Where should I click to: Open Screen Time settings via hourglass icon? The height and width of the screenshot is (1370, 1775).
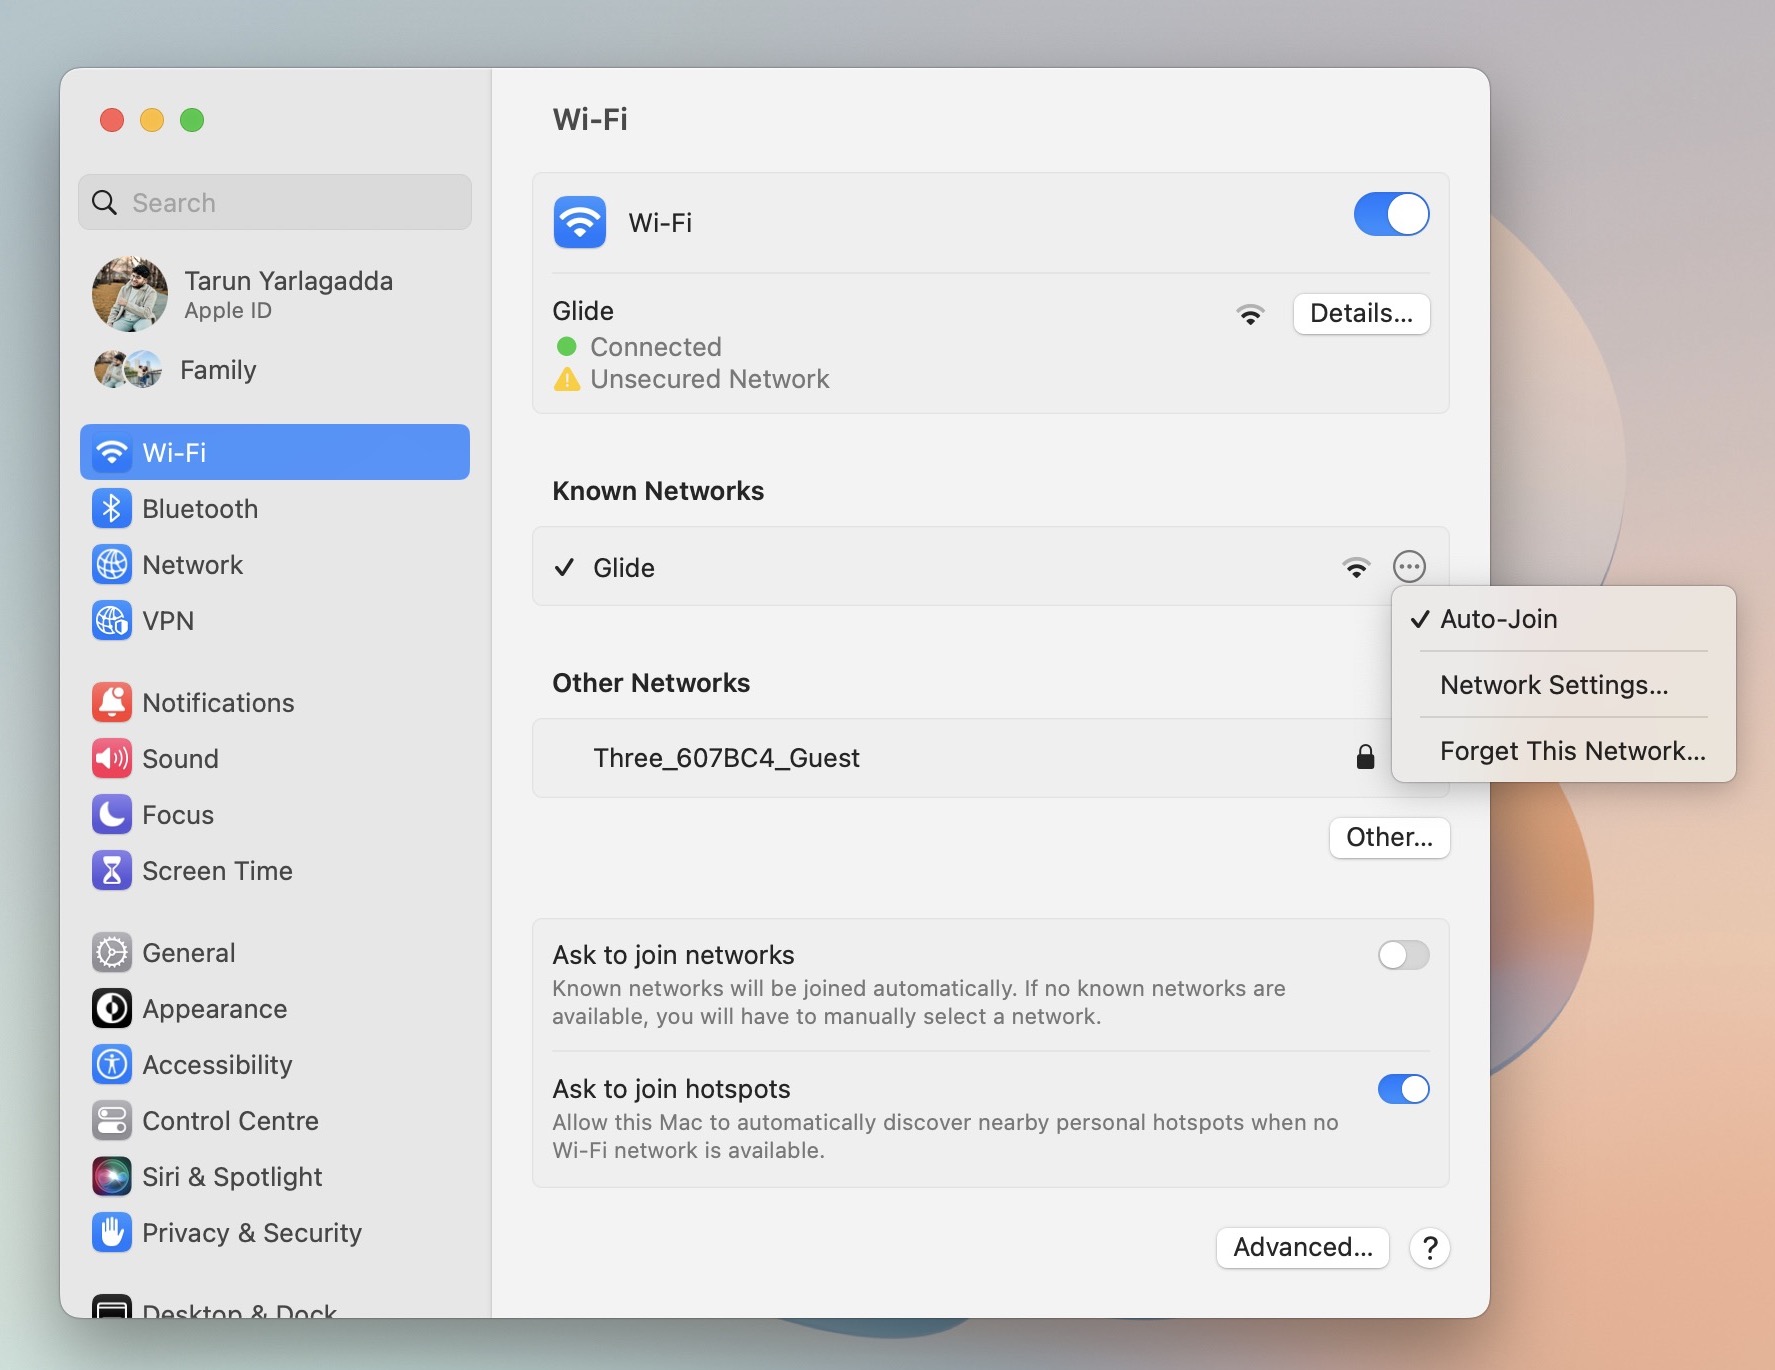(112, 870)
